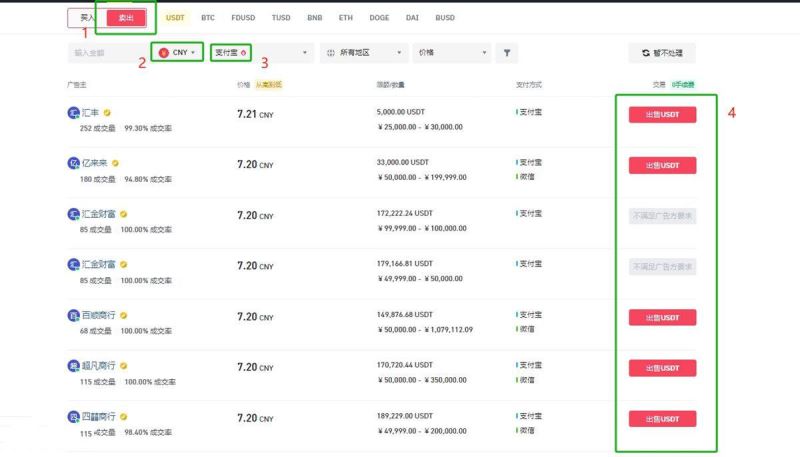Image resolution: width=800 pixels, height=457 pixels.
Task: Select the BTC coin tab
Action: 208,18
